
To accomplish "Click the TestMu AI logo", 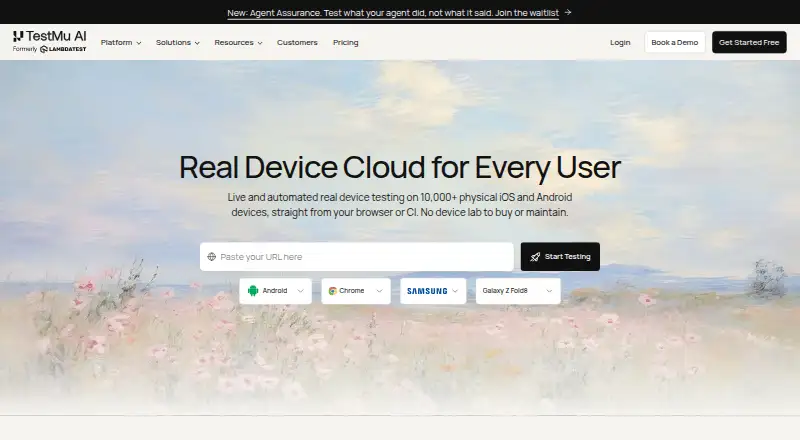I will [x=49, y=36].
